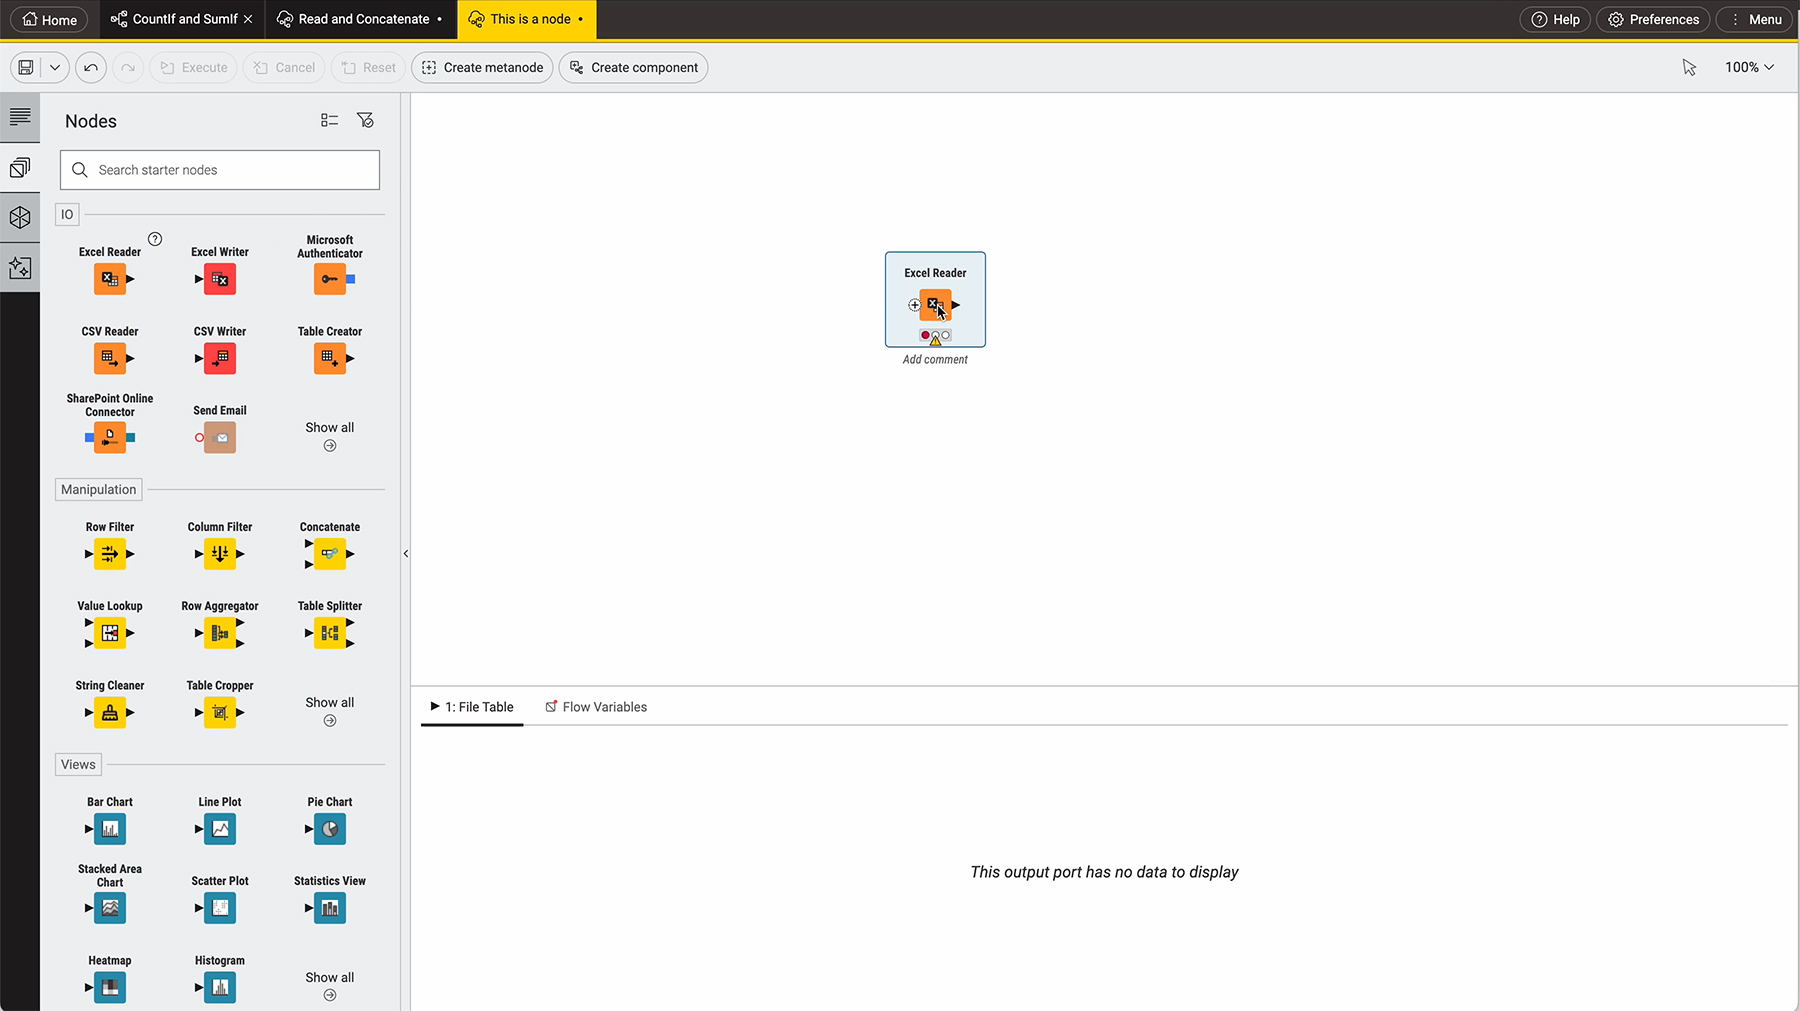Click the Excel Writer node icon

tap(220, 279)
